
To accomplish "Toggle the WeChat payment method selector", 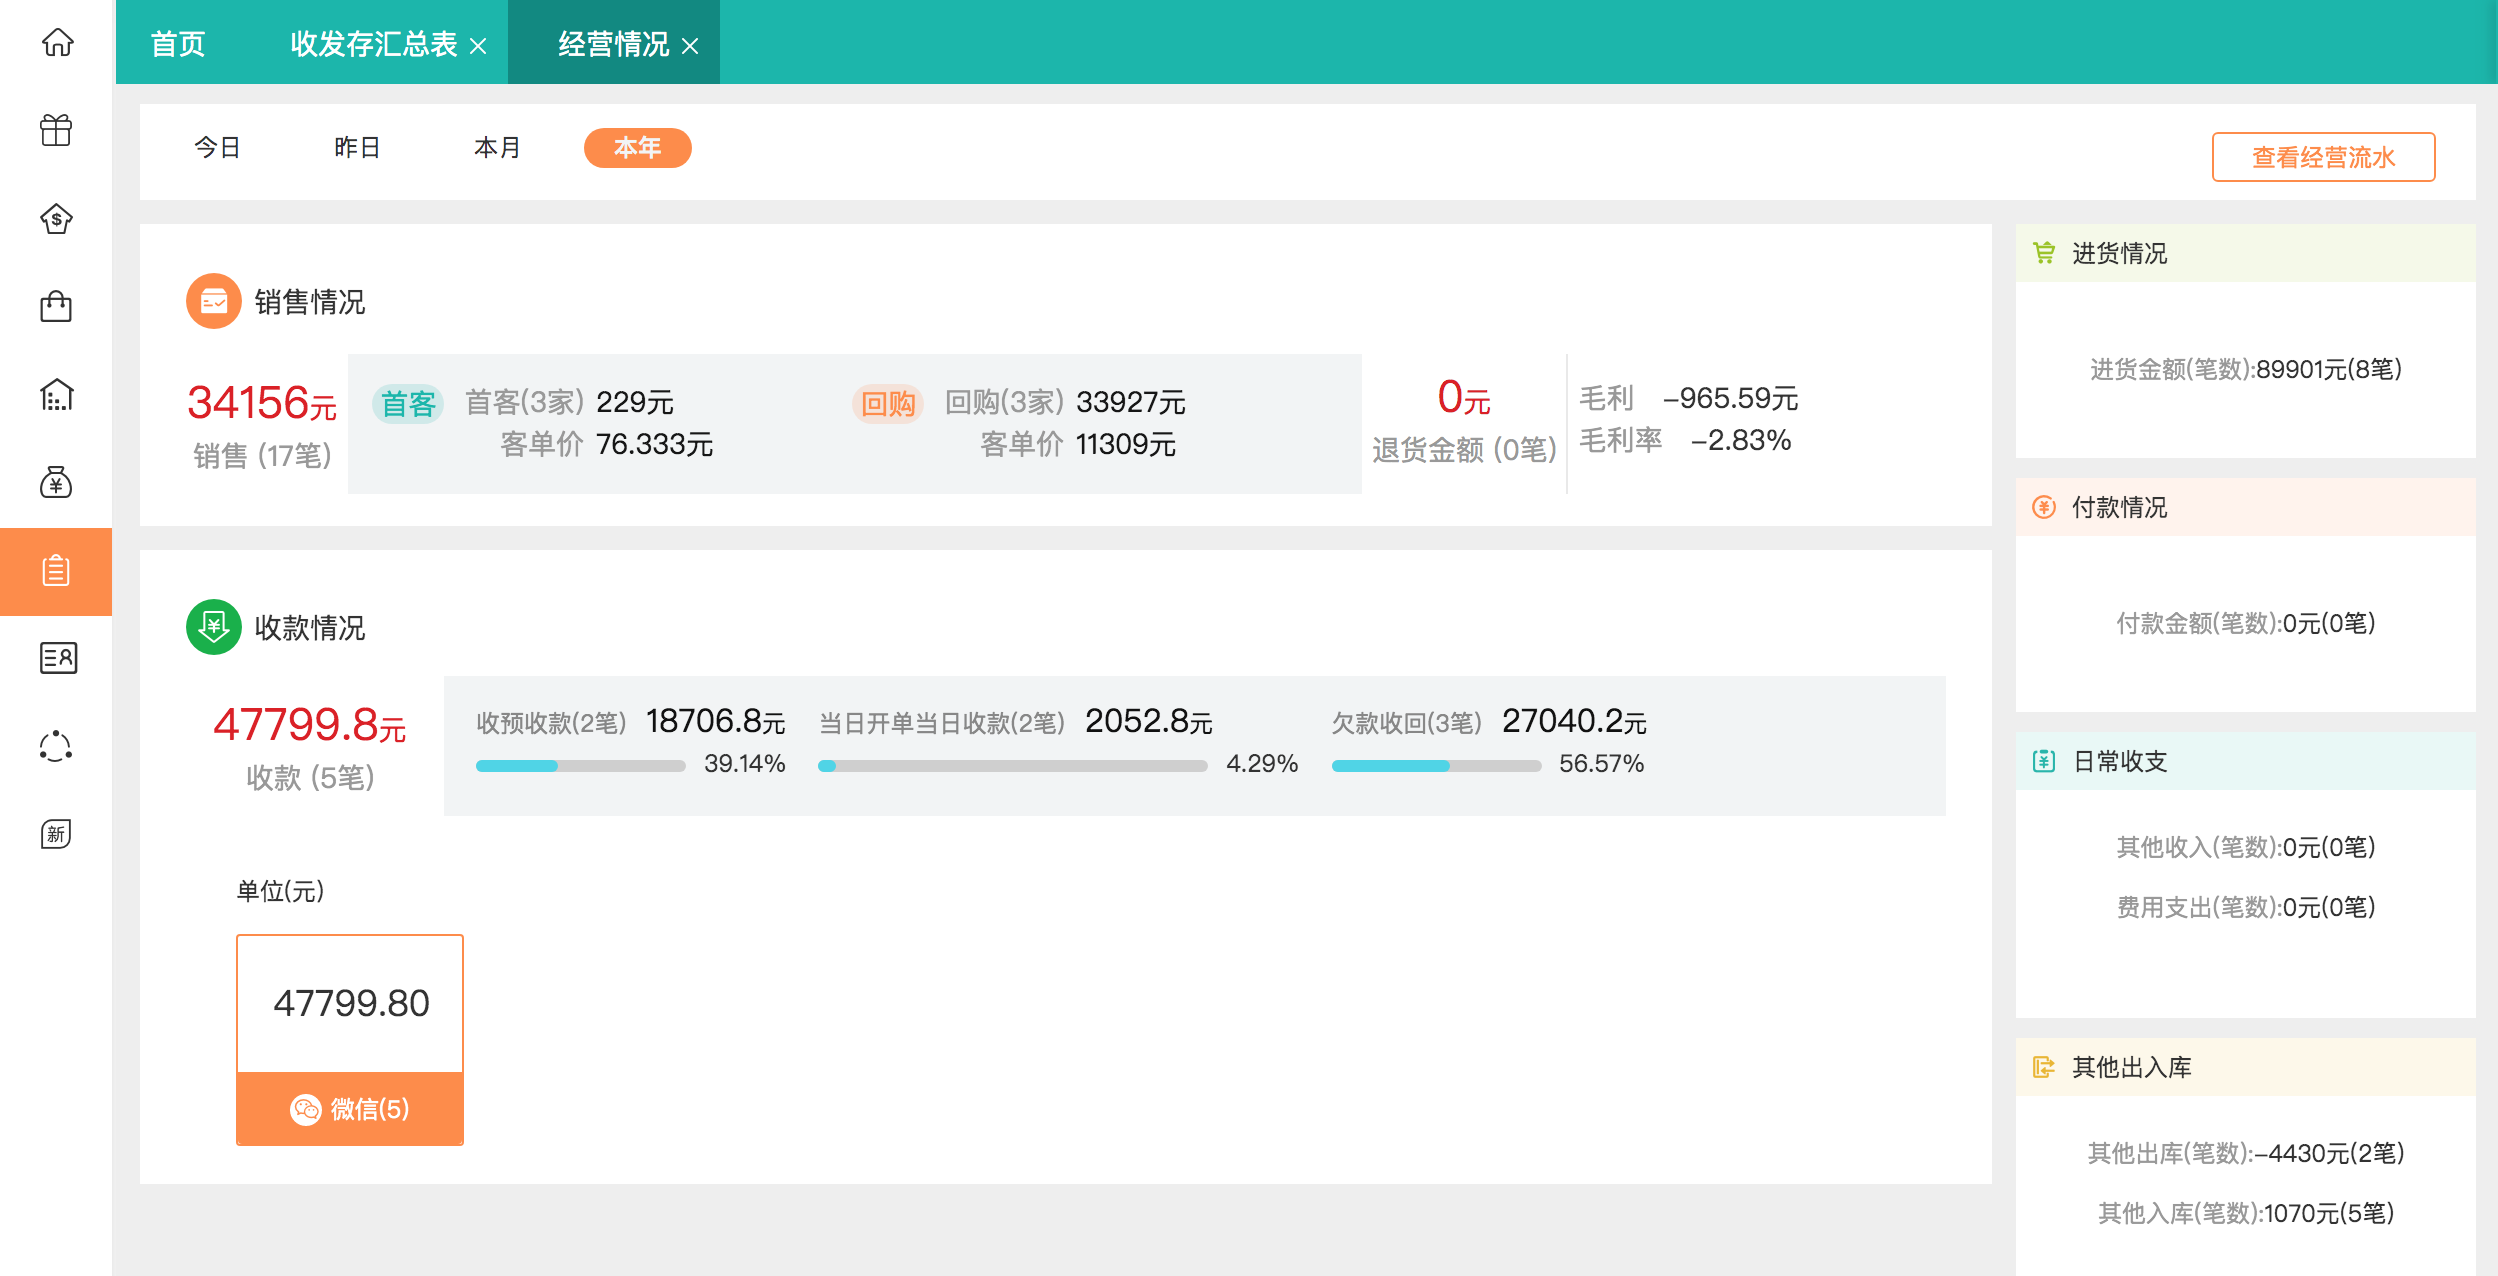I will click(348, 1110).
